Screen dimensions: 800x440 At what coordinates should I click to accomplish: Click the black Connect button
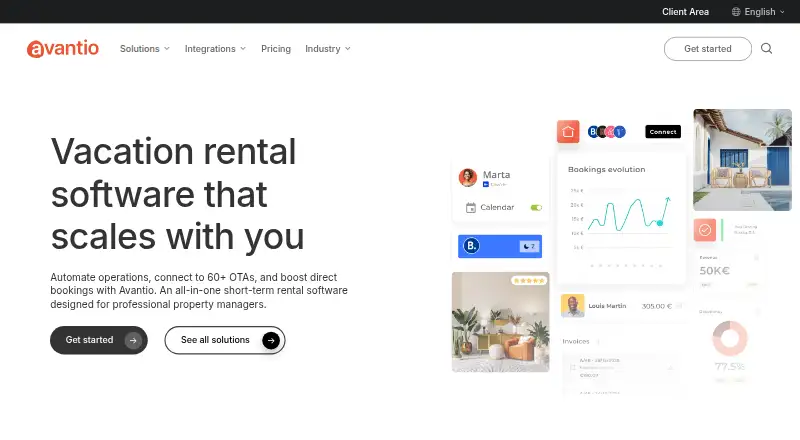[663, 132]
